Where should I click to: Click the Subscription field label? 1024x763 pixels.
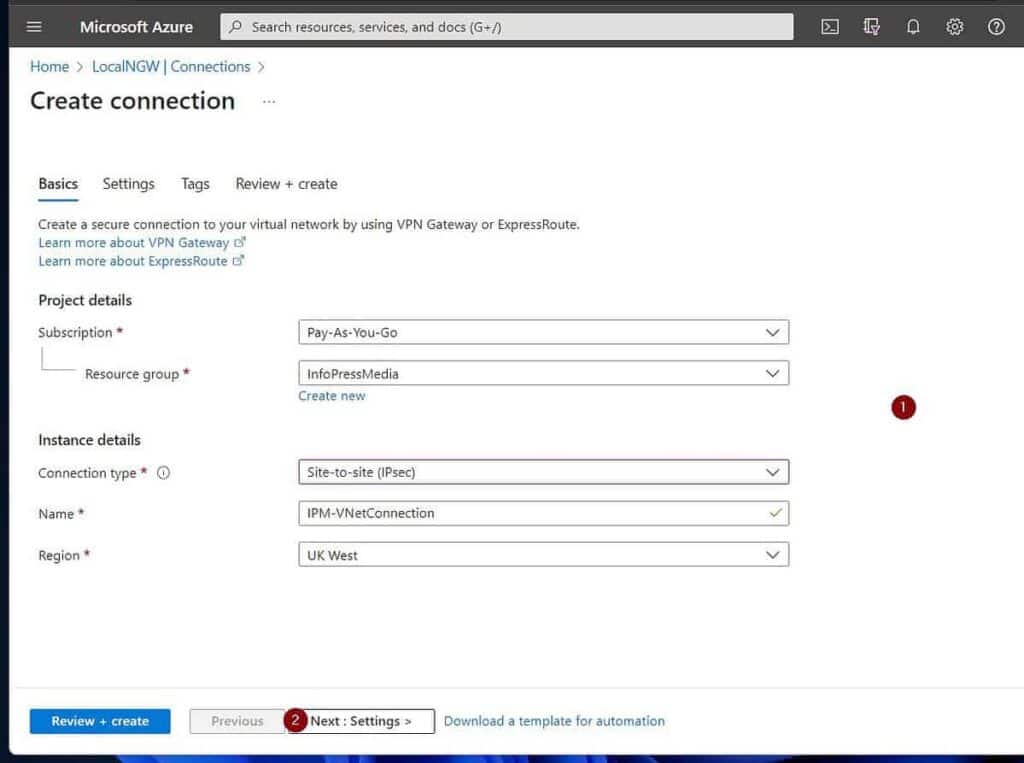(x=75, y=333)
